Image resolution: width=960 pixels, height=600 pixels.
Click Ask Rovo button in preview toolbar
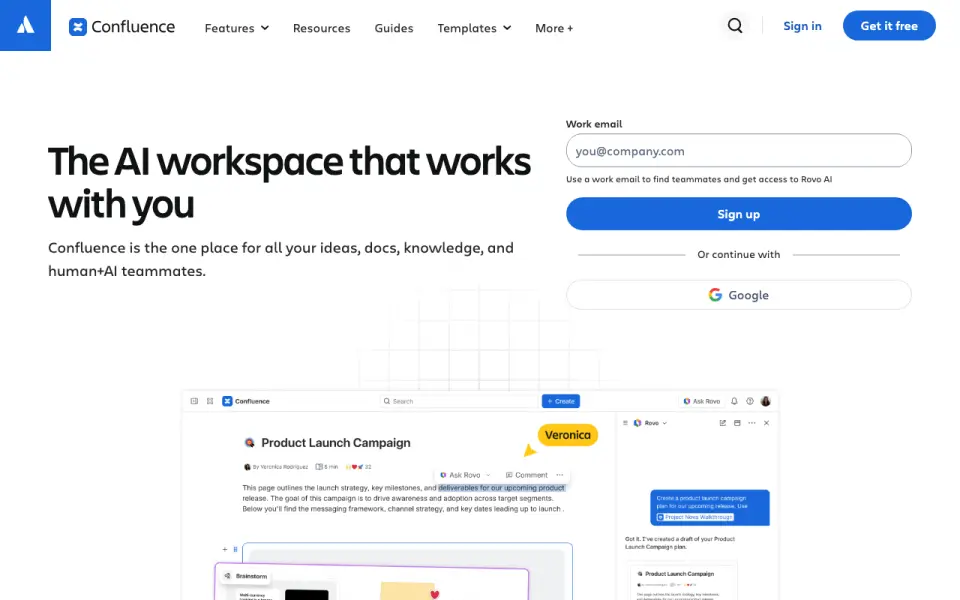(702, 401)
